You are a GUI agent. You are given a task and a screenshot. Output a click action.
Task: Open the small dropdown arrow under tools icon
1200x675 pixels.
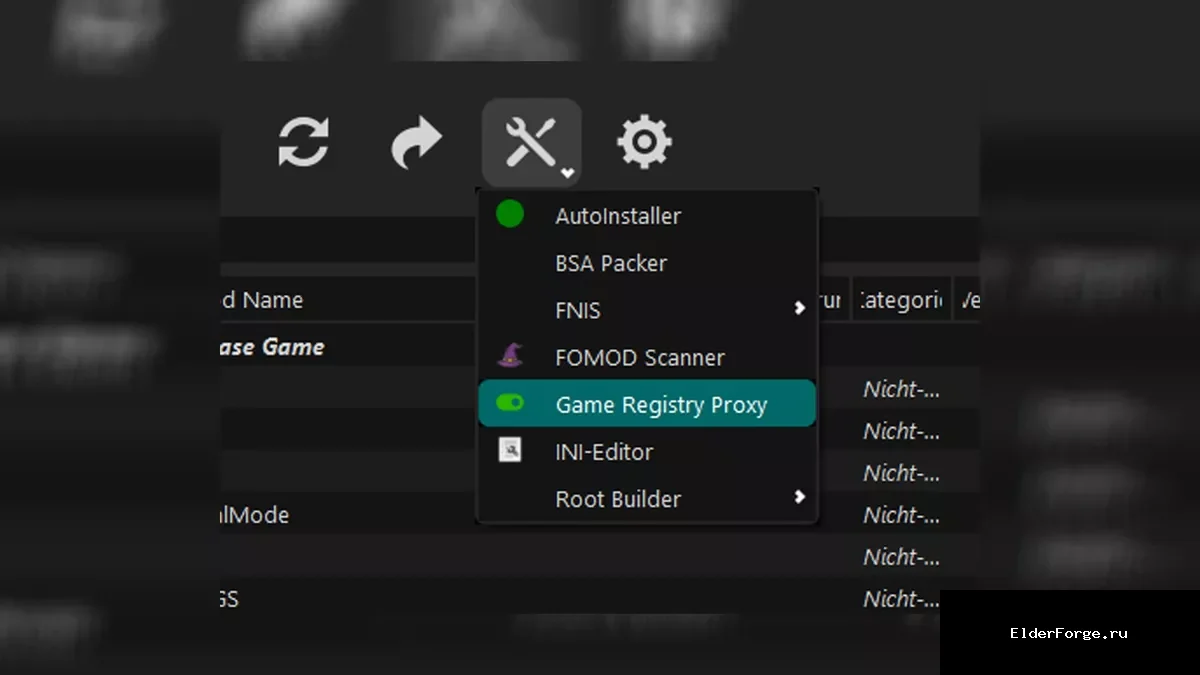568,173
